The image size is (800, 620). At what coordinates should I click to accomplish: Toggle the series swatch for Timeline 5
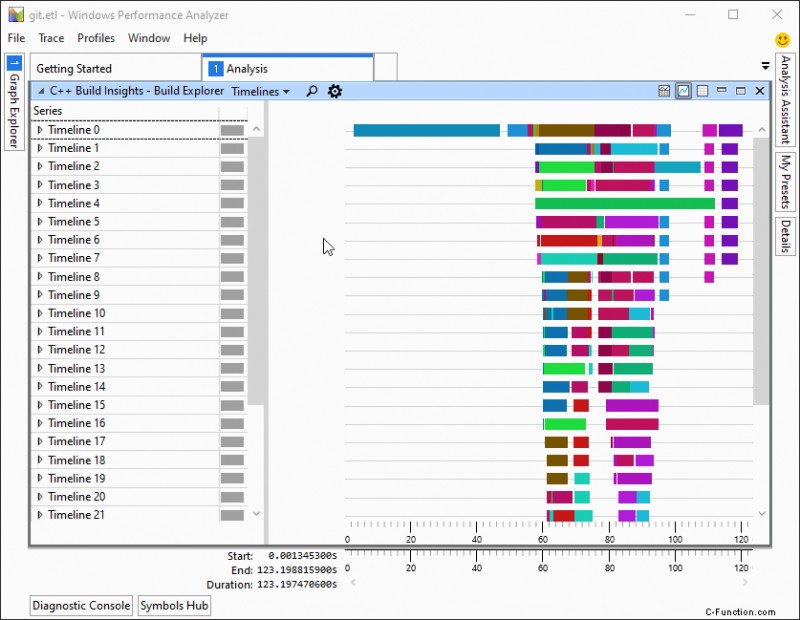232,222
